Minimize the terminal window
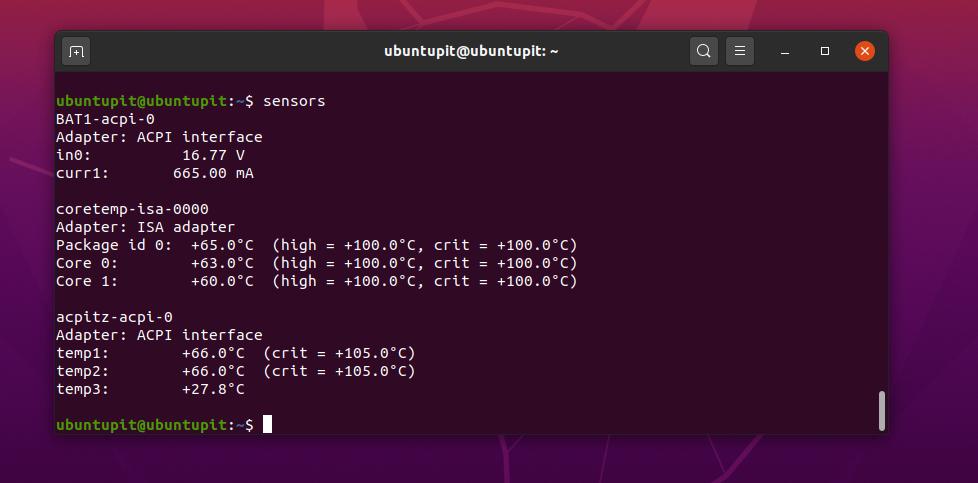The width and height of the screenshot is (978, 483). (x=785, y=51)
